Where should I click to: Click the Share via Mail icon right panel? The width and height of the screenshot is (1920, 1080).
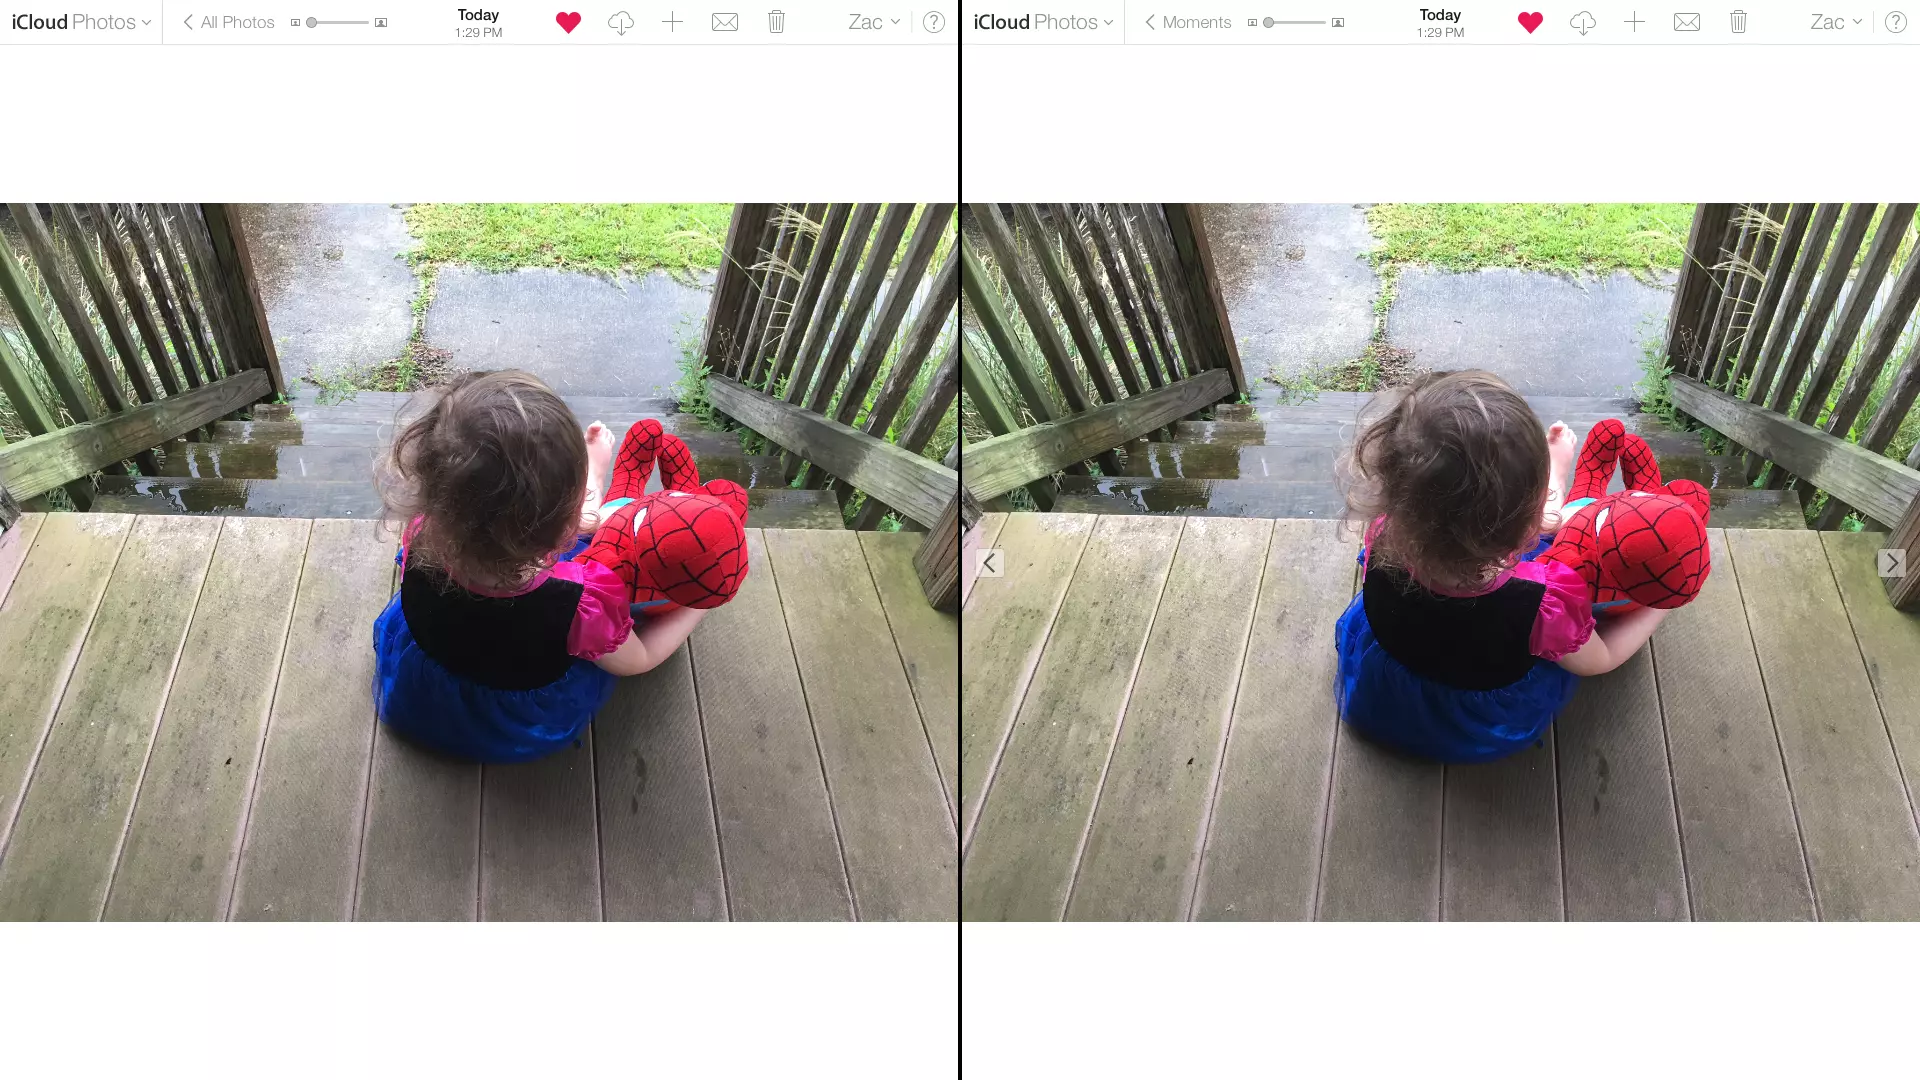tap(1687, 22)
